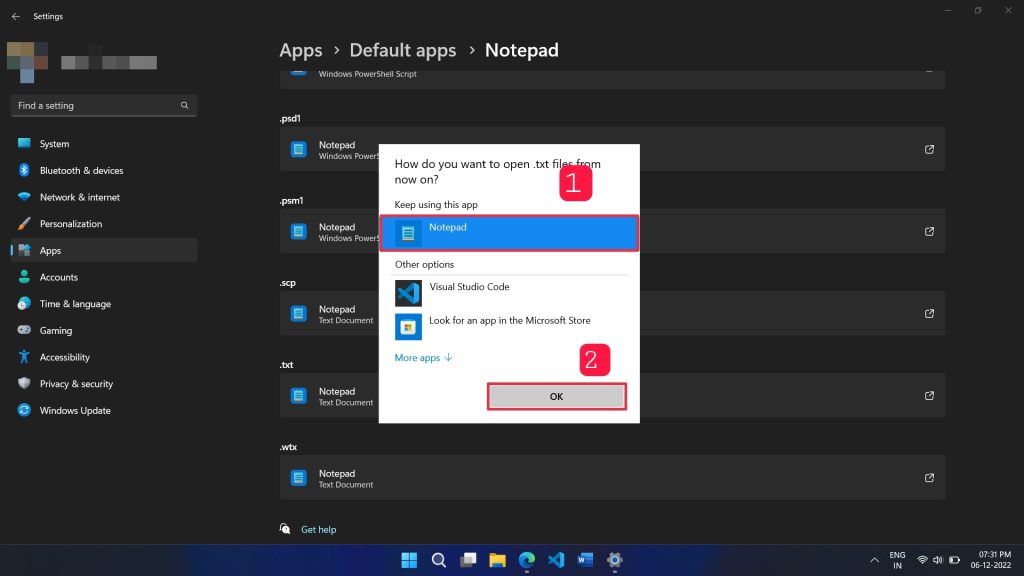Select Apps in the sidebar
Image resolution: width=1024 pixels, height=576 pixels.
[x=104, y=250]
